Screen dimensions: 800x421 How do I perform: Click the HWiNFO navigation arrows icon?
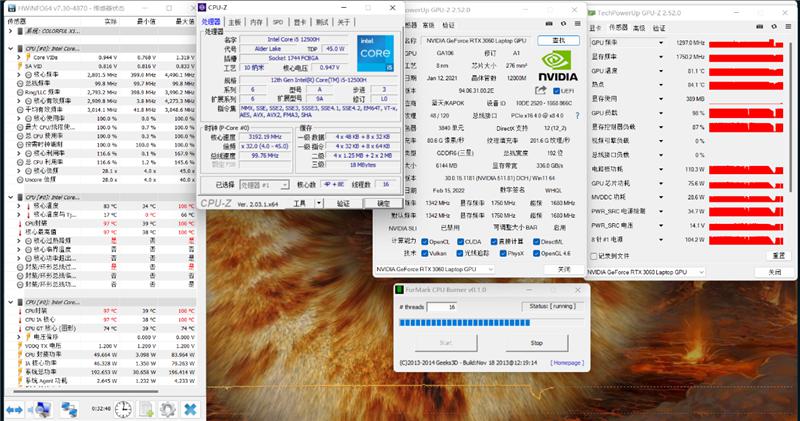pyautogui.click(x=14, y=408)
